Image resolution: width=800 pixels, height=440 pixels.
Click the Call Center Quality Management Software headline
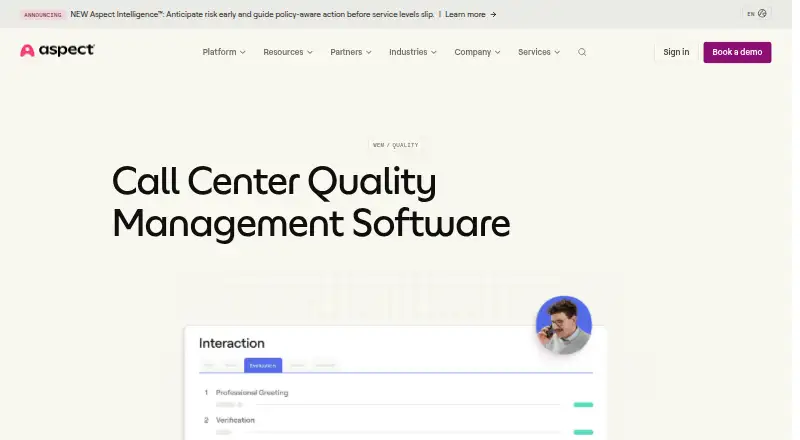tap(311, 202)
